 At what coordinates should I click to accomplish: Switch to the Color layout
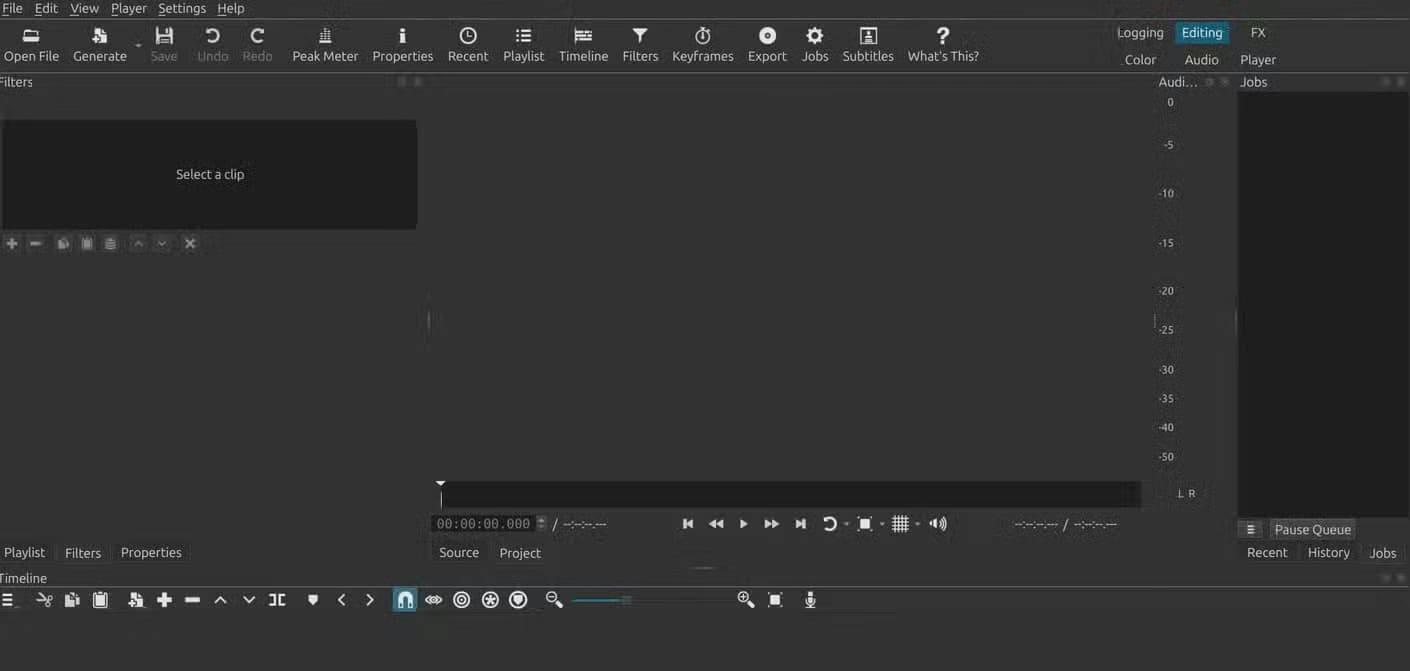[x=1140, y=60]
